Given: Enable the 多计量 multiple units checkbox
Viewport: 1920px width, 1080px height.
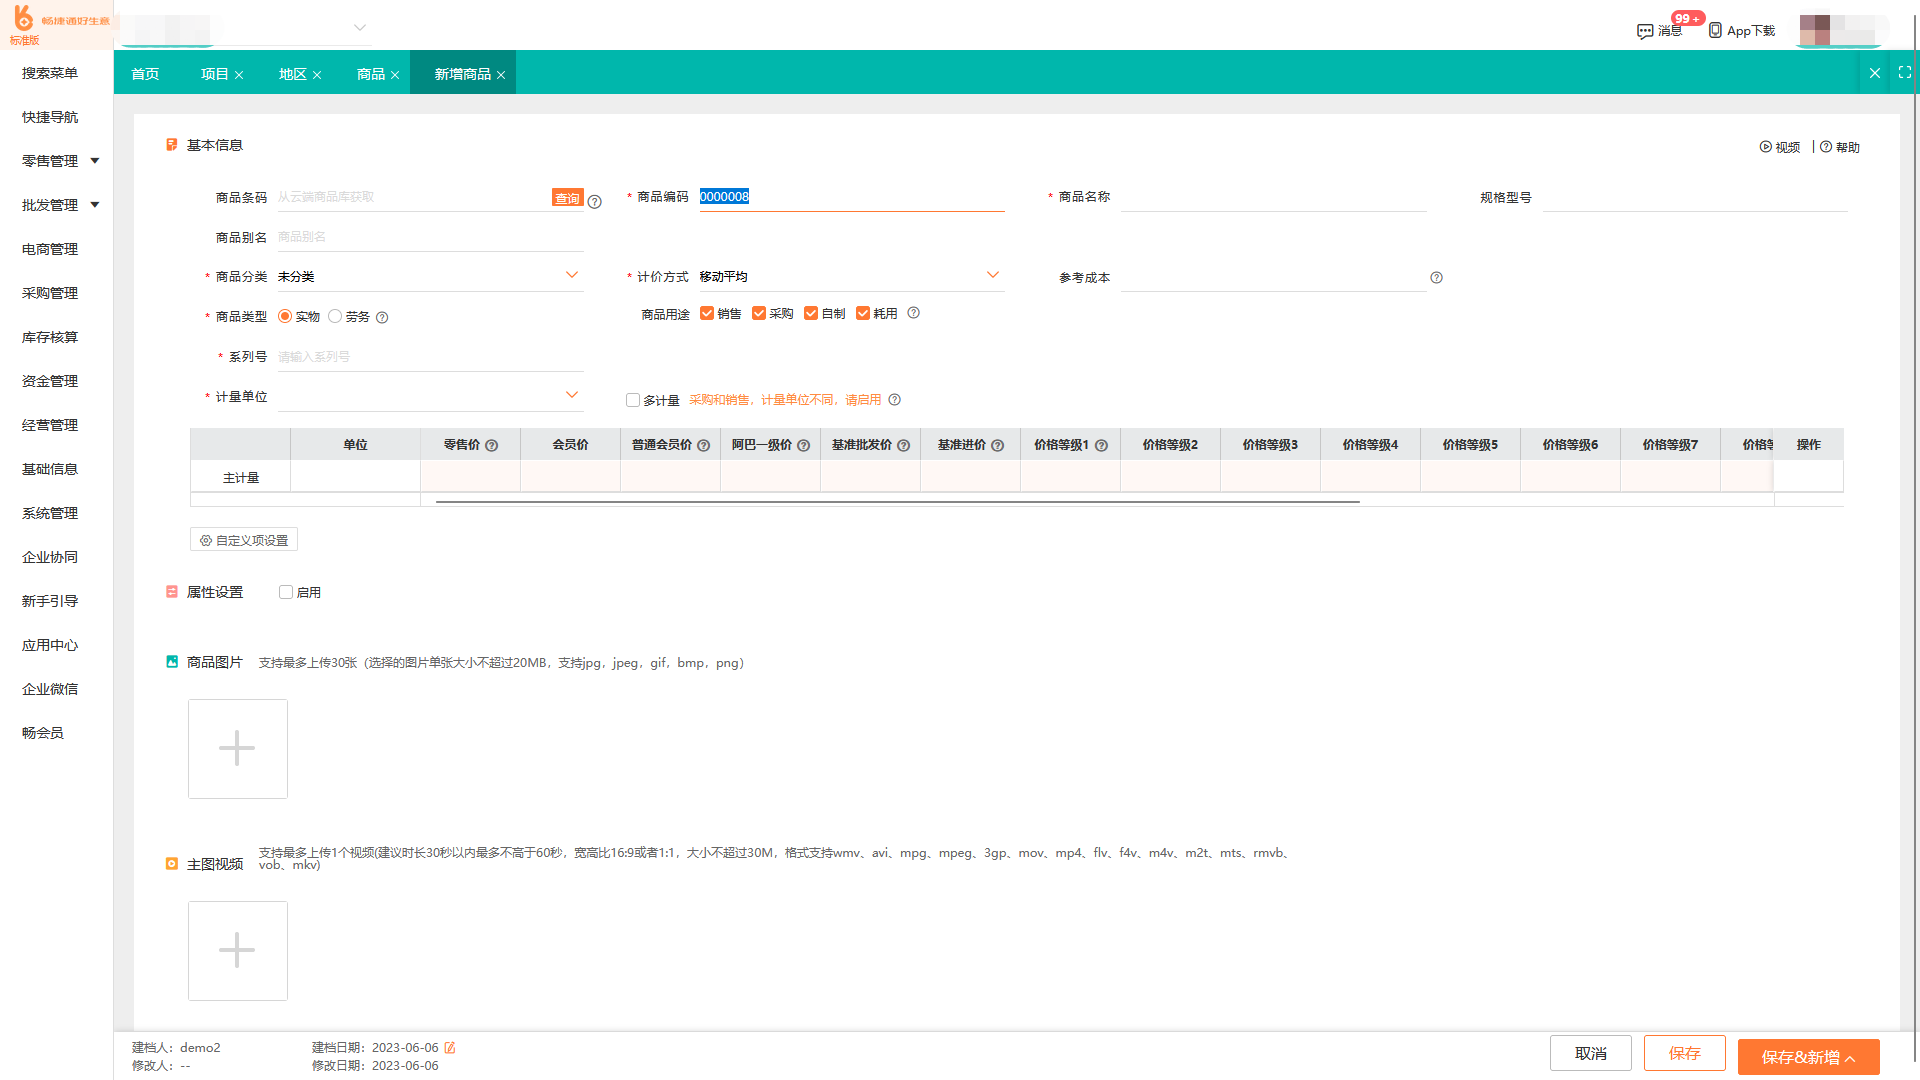Looking at the screenshot, I should pos(636,400).
